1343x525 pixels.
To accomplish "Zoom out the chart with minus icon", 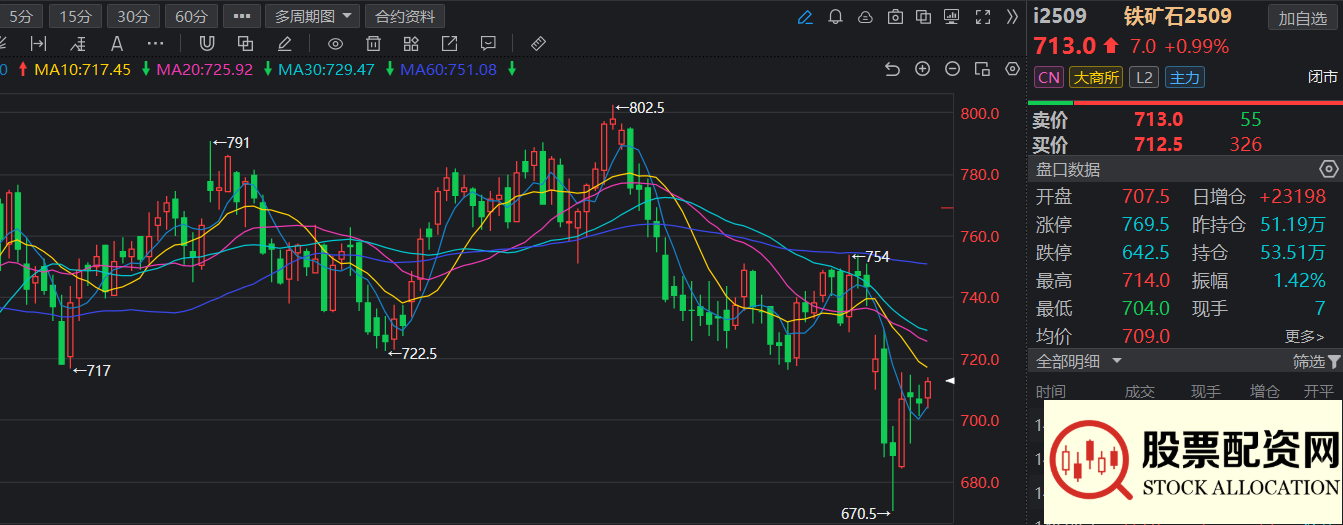I will point(953,69).
